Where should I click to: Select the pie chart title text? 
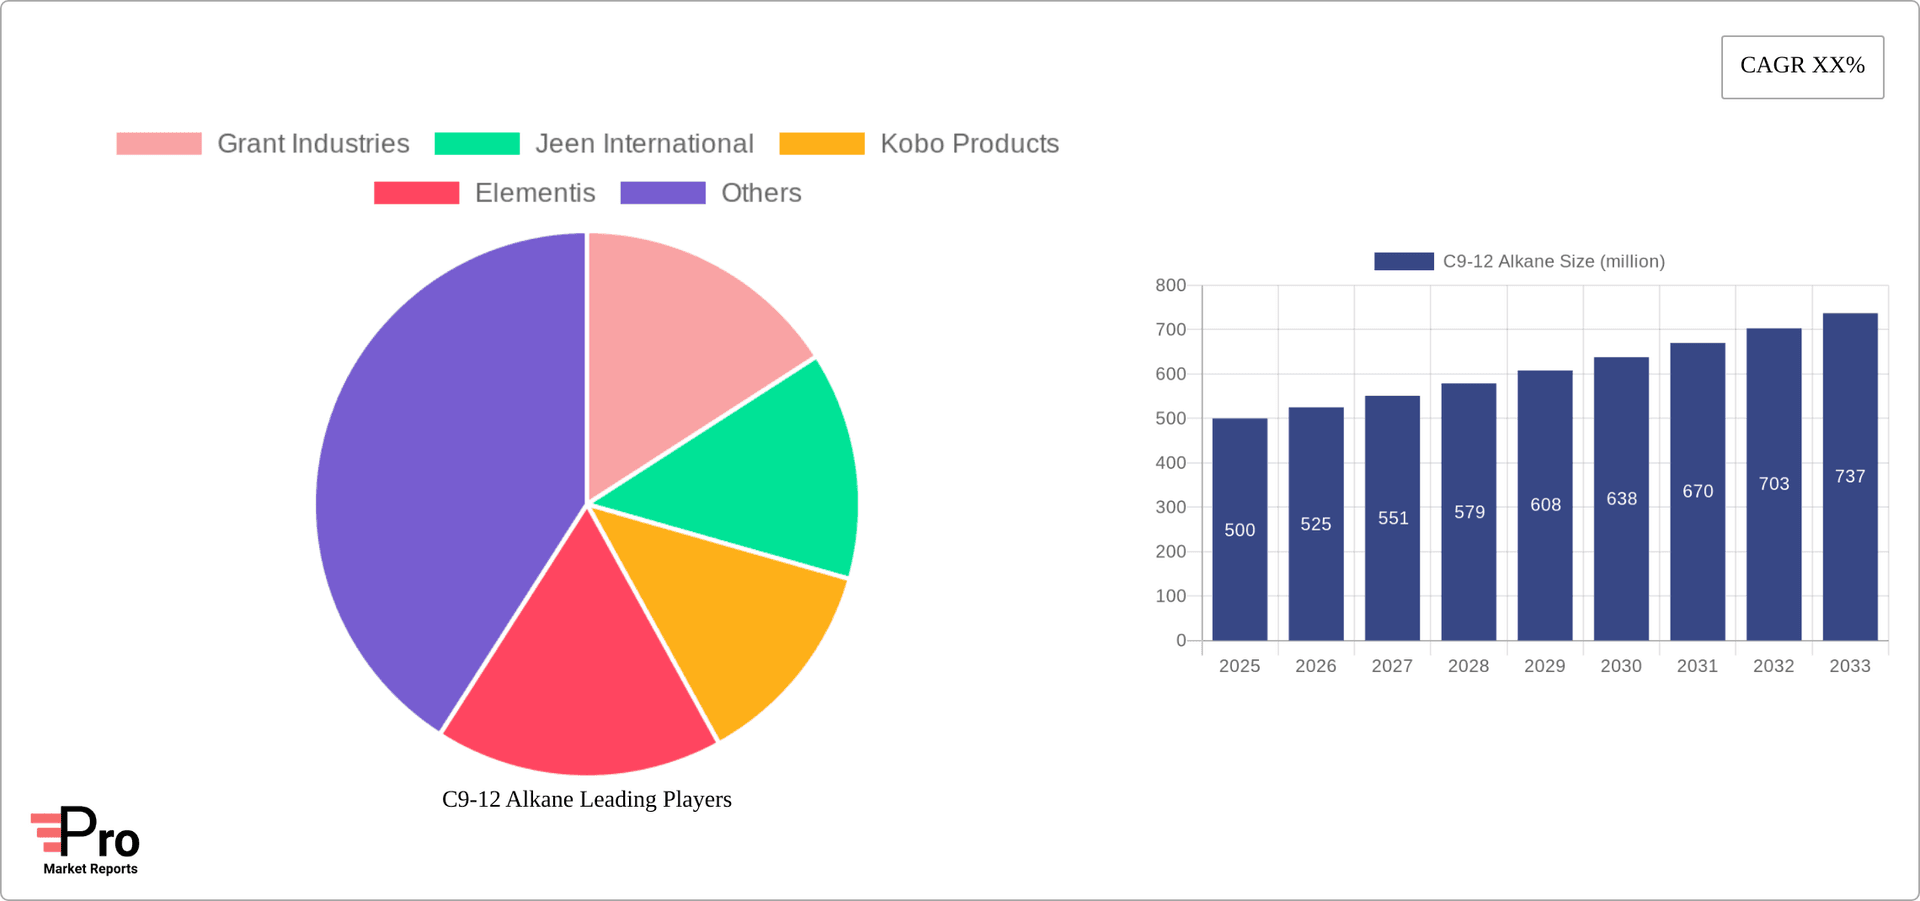(587, 799)
